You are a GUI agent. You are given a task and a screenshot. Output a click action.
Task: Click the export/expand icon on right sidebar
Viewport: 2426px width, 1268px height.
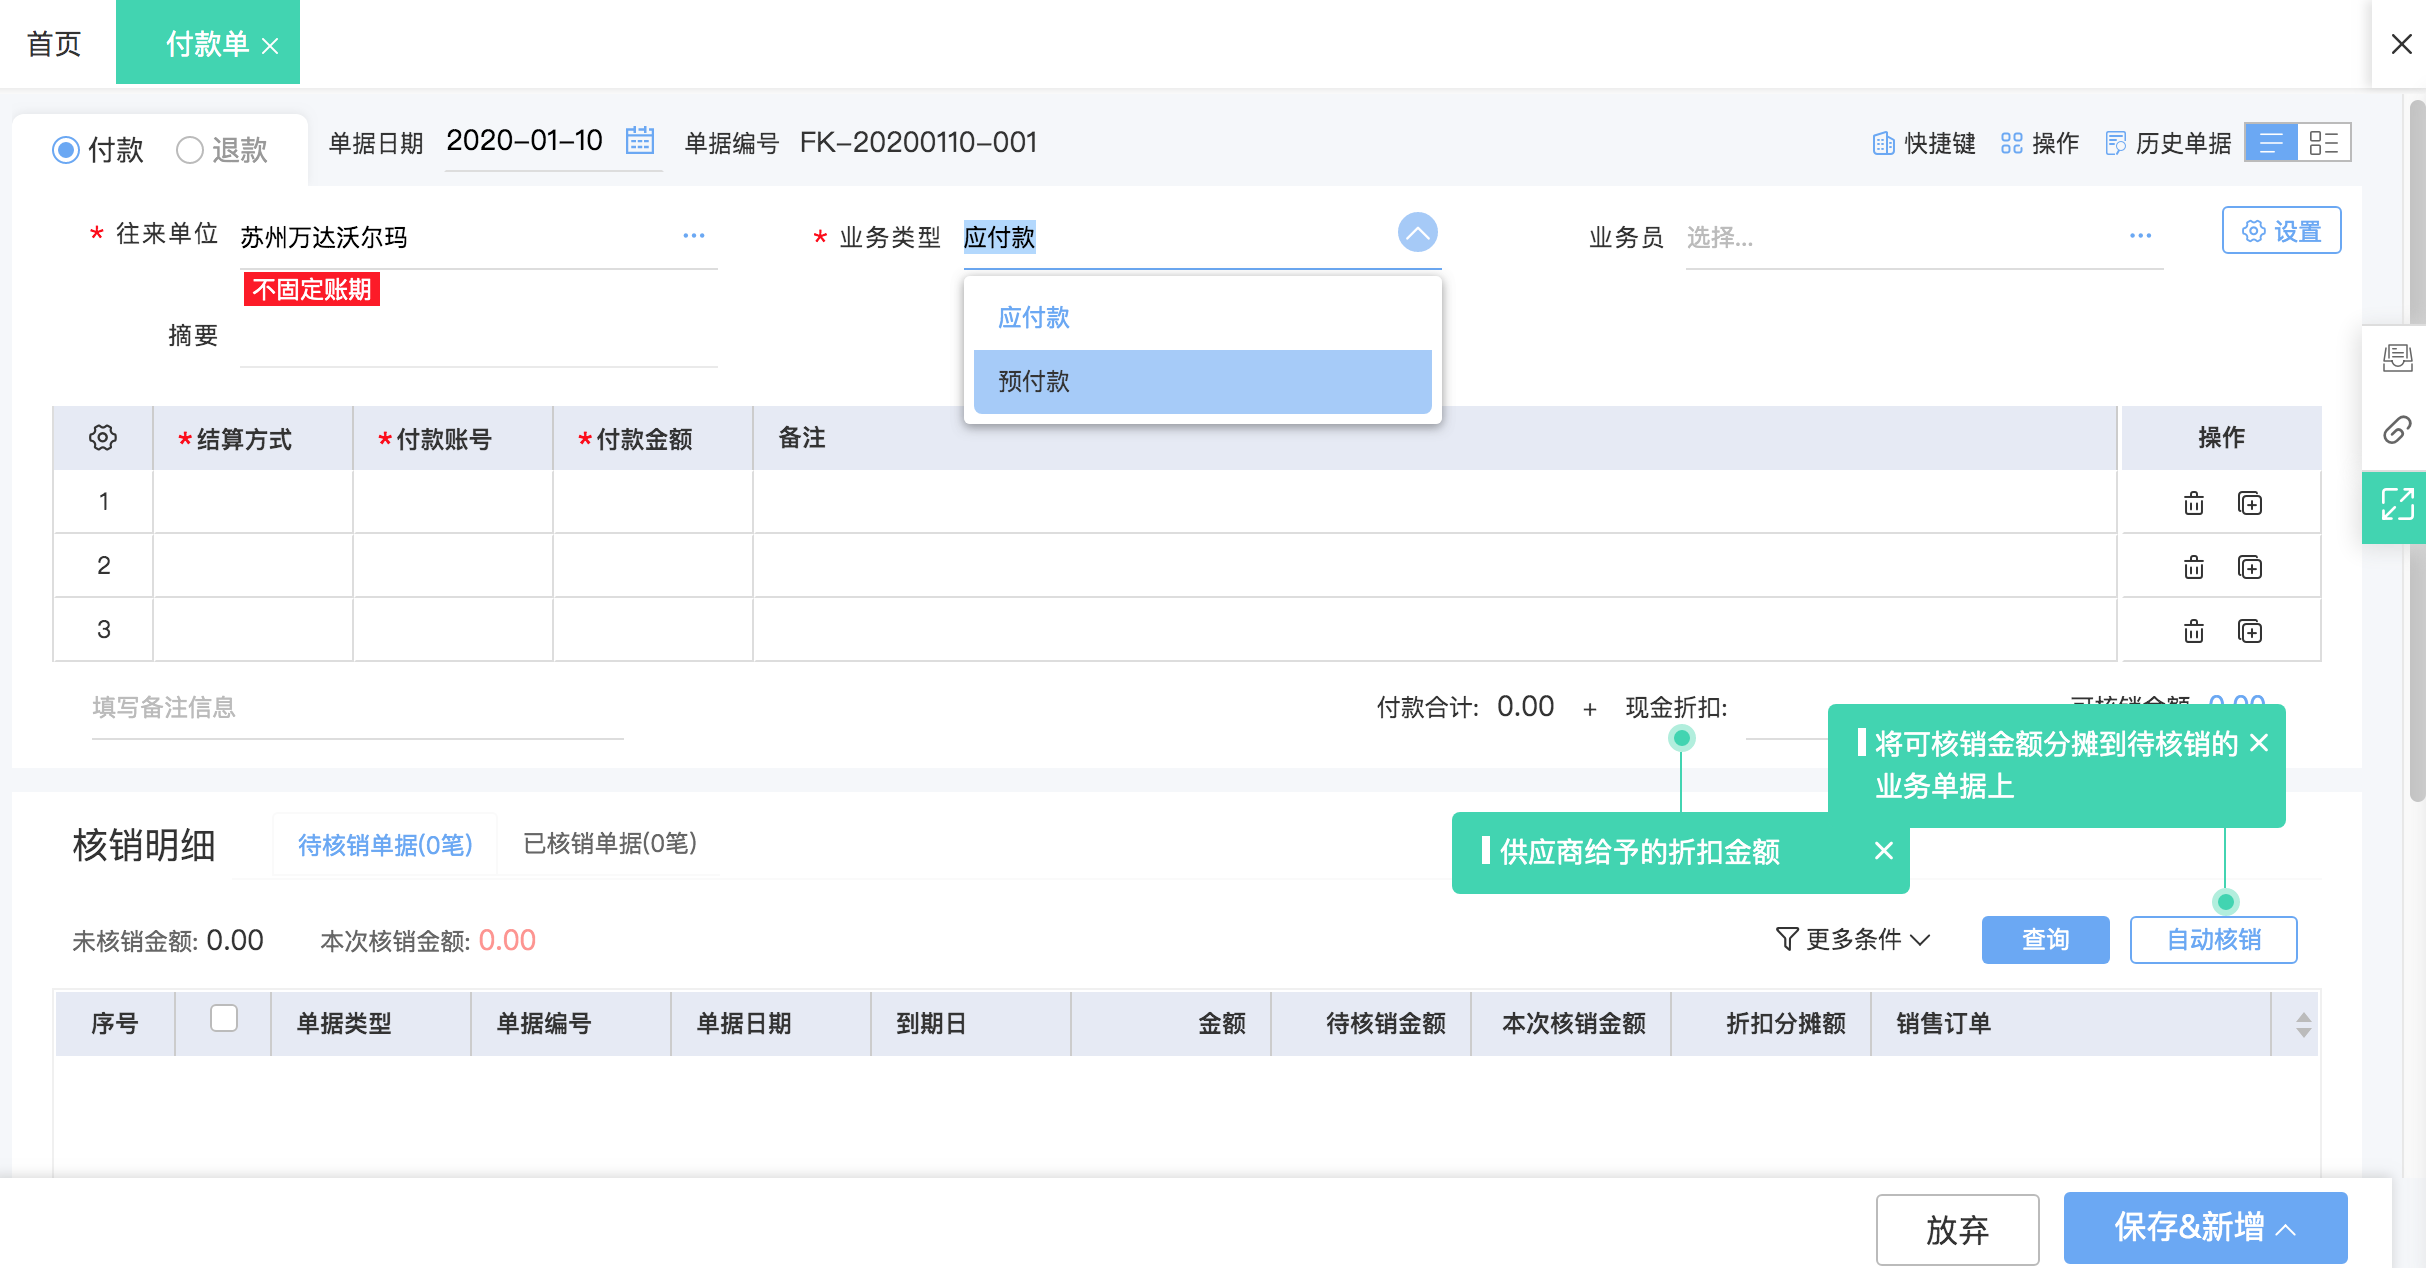coord(2397,506)
